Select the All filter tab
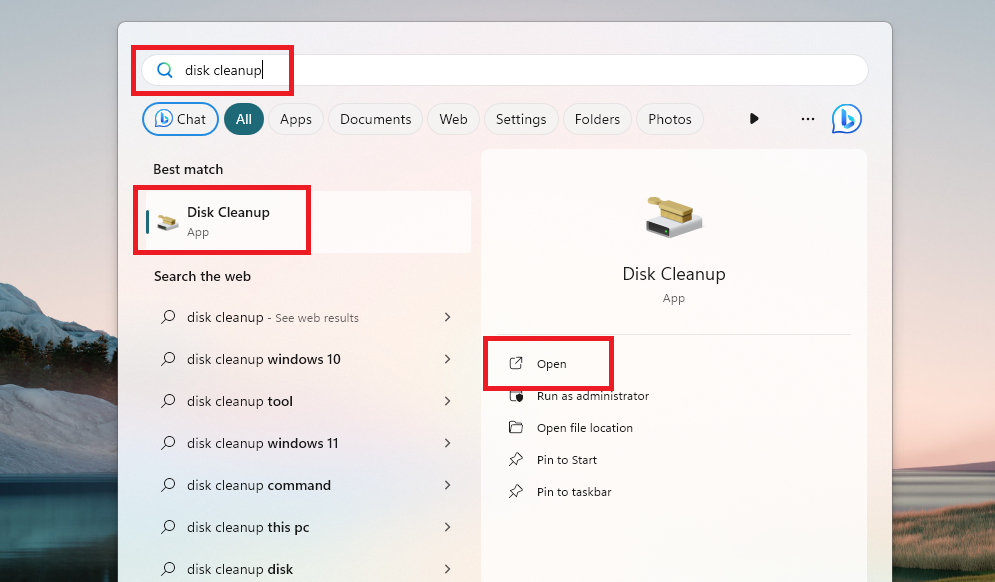The height and width of the screenshot is (582, 995). pos(244,119)
